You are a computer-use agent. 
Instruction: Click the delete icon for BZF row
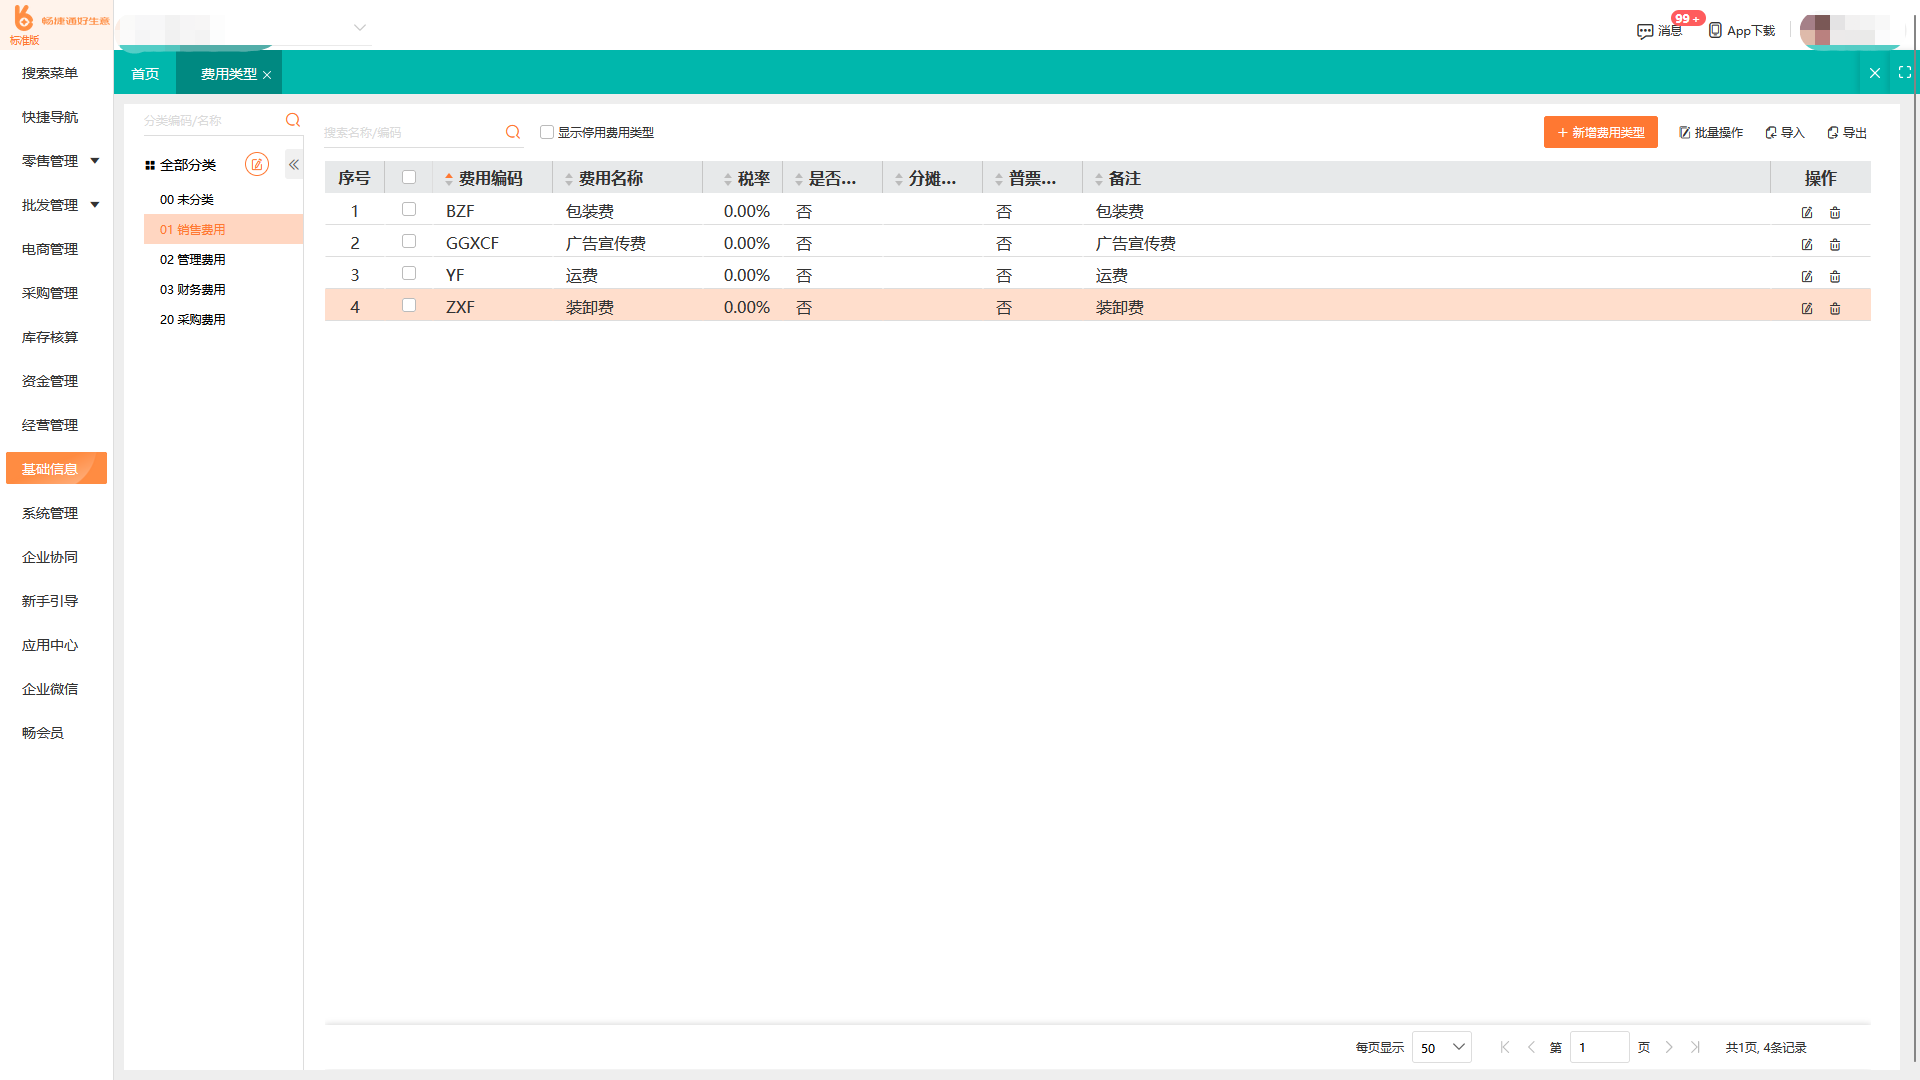[1836, 211]
